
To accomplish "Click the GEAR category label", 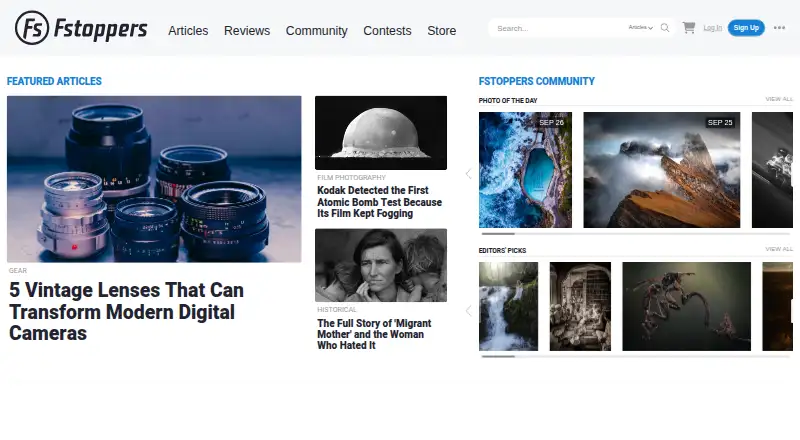I will pyautogui.click(x=18, y=271).
